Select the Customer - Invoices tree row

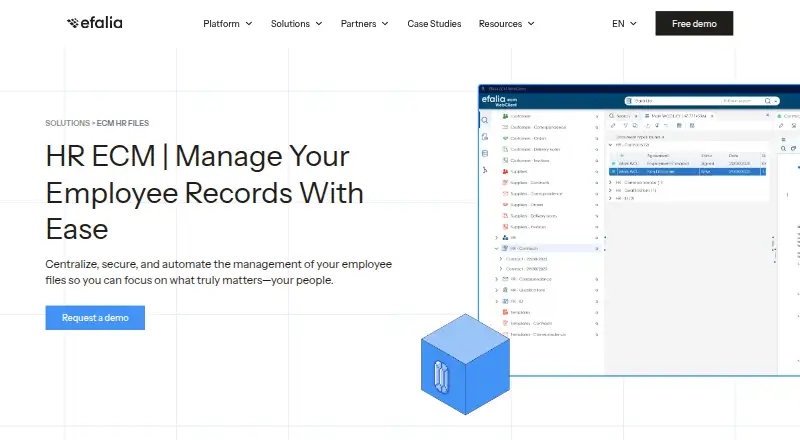pyautogui.click(x=550, y=160)
